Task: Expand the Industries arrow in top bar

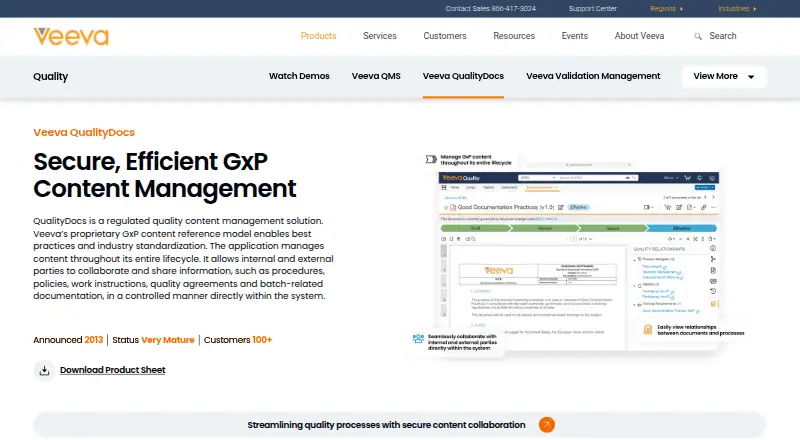Action: pyautogui.click(x=755, y=9)
